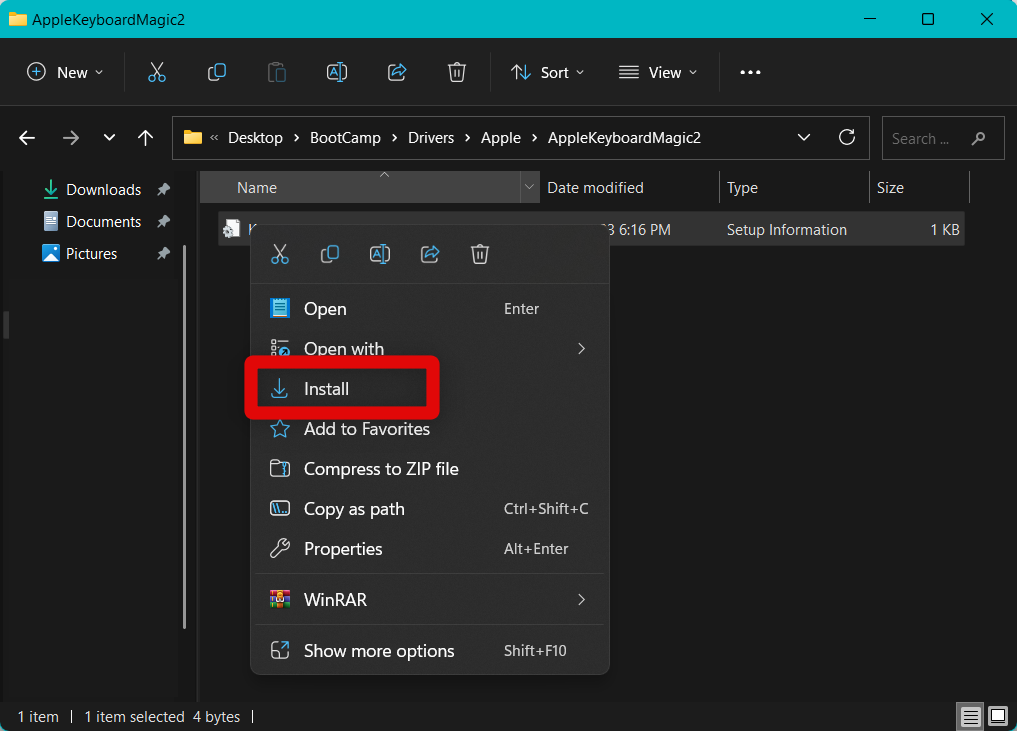Select Copy as path
This screenshot has width=1017, height=731.
point(429,509)
